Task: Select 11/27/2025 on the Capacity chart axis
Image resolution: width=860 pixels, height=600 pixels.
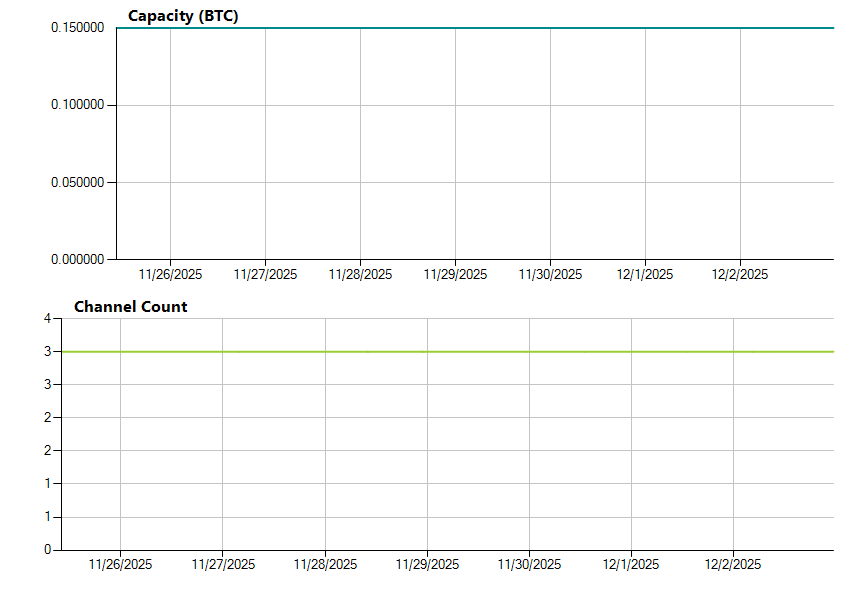Action: coord(265,274)
